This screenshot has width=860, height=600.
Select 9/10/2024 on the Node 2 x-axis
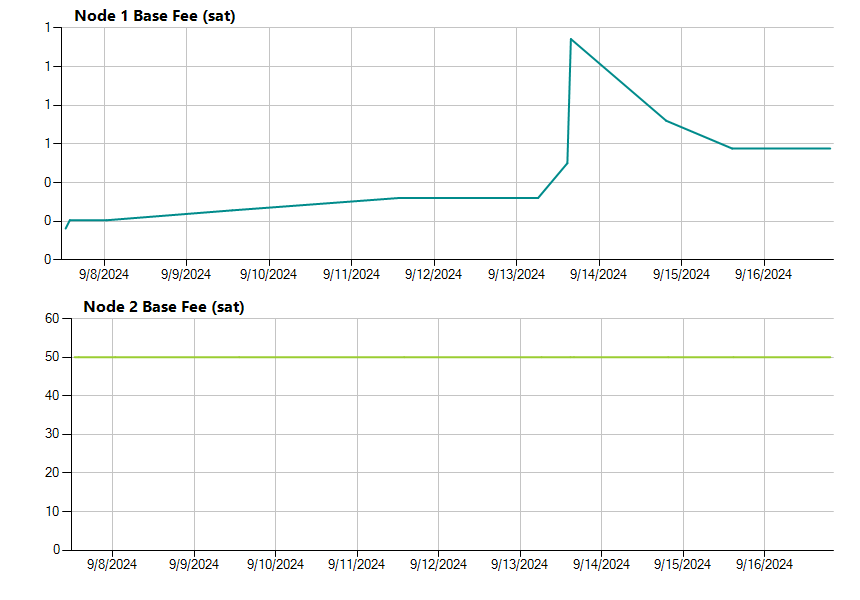[x=275, y=564]
